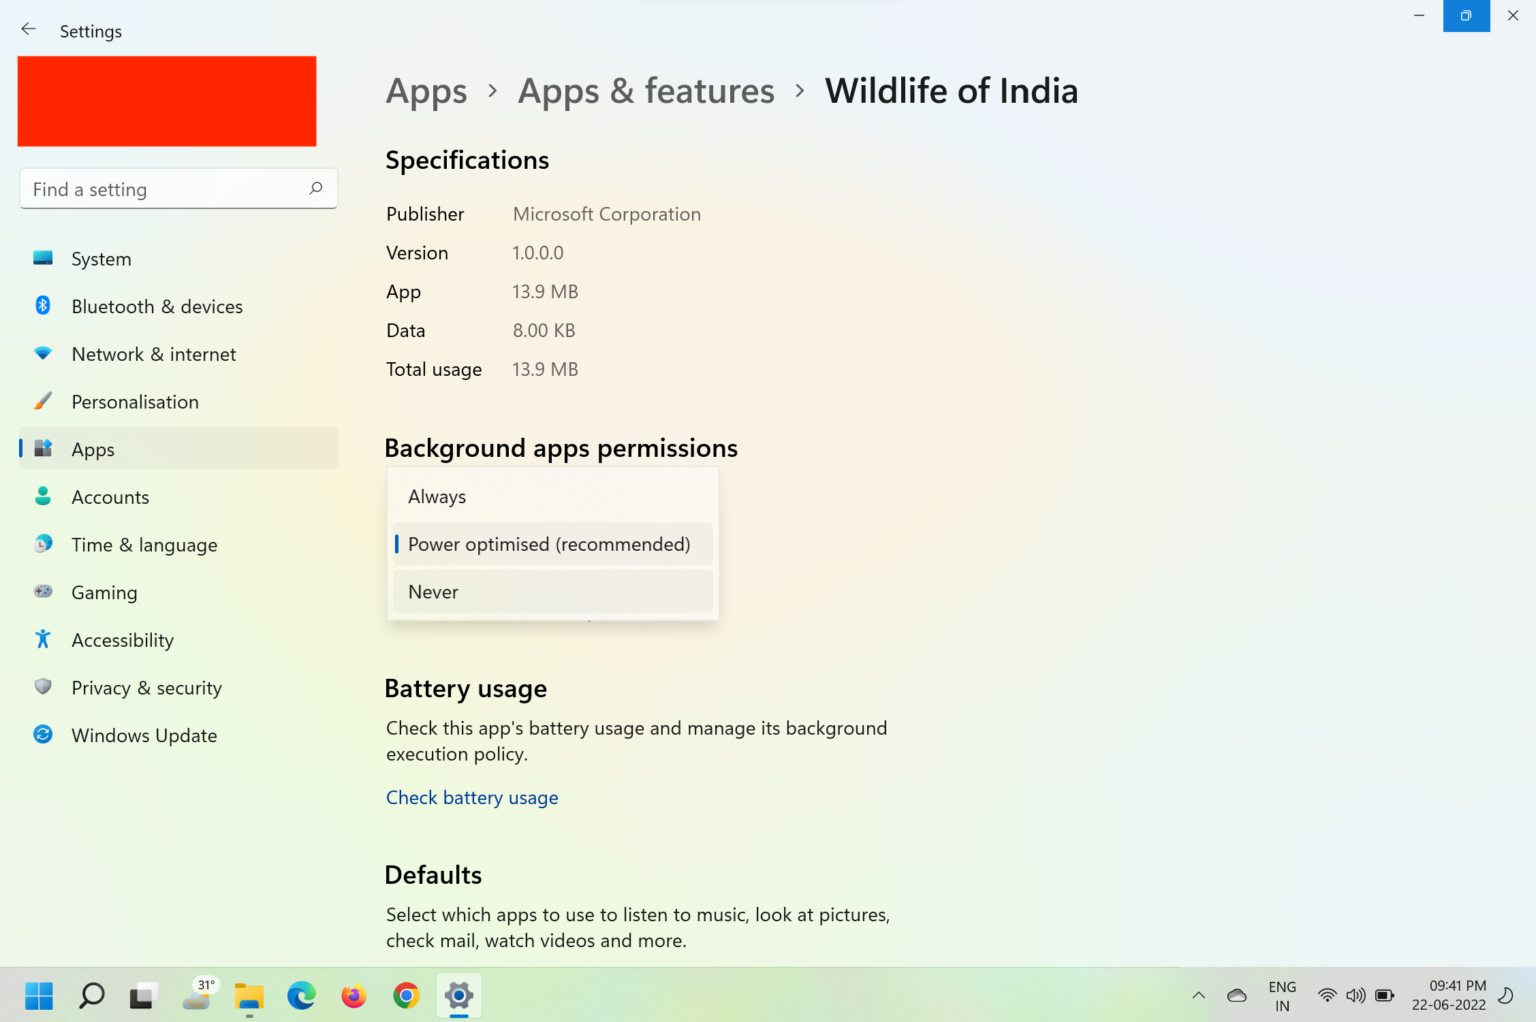Navigate to Apps & features breadcrumb
Screen dimensions: 1536x1022
[x=646, y=90]
